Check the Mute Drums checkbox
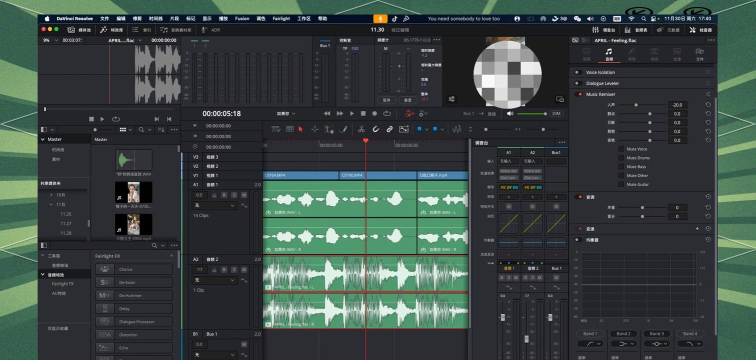 pos(621,158)
